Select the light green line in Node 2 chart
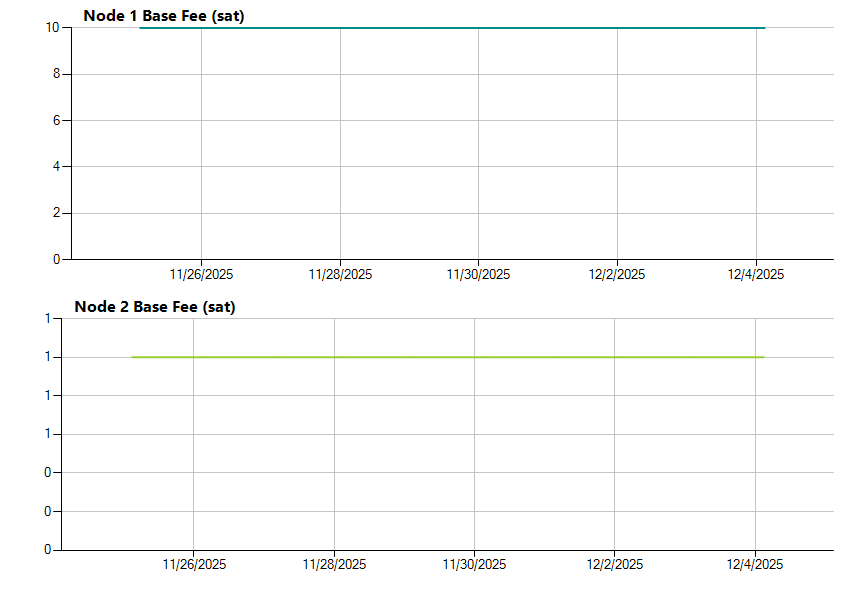Viewport: 860px width, 600px height. pyautogui.click(x=450, y=357)
